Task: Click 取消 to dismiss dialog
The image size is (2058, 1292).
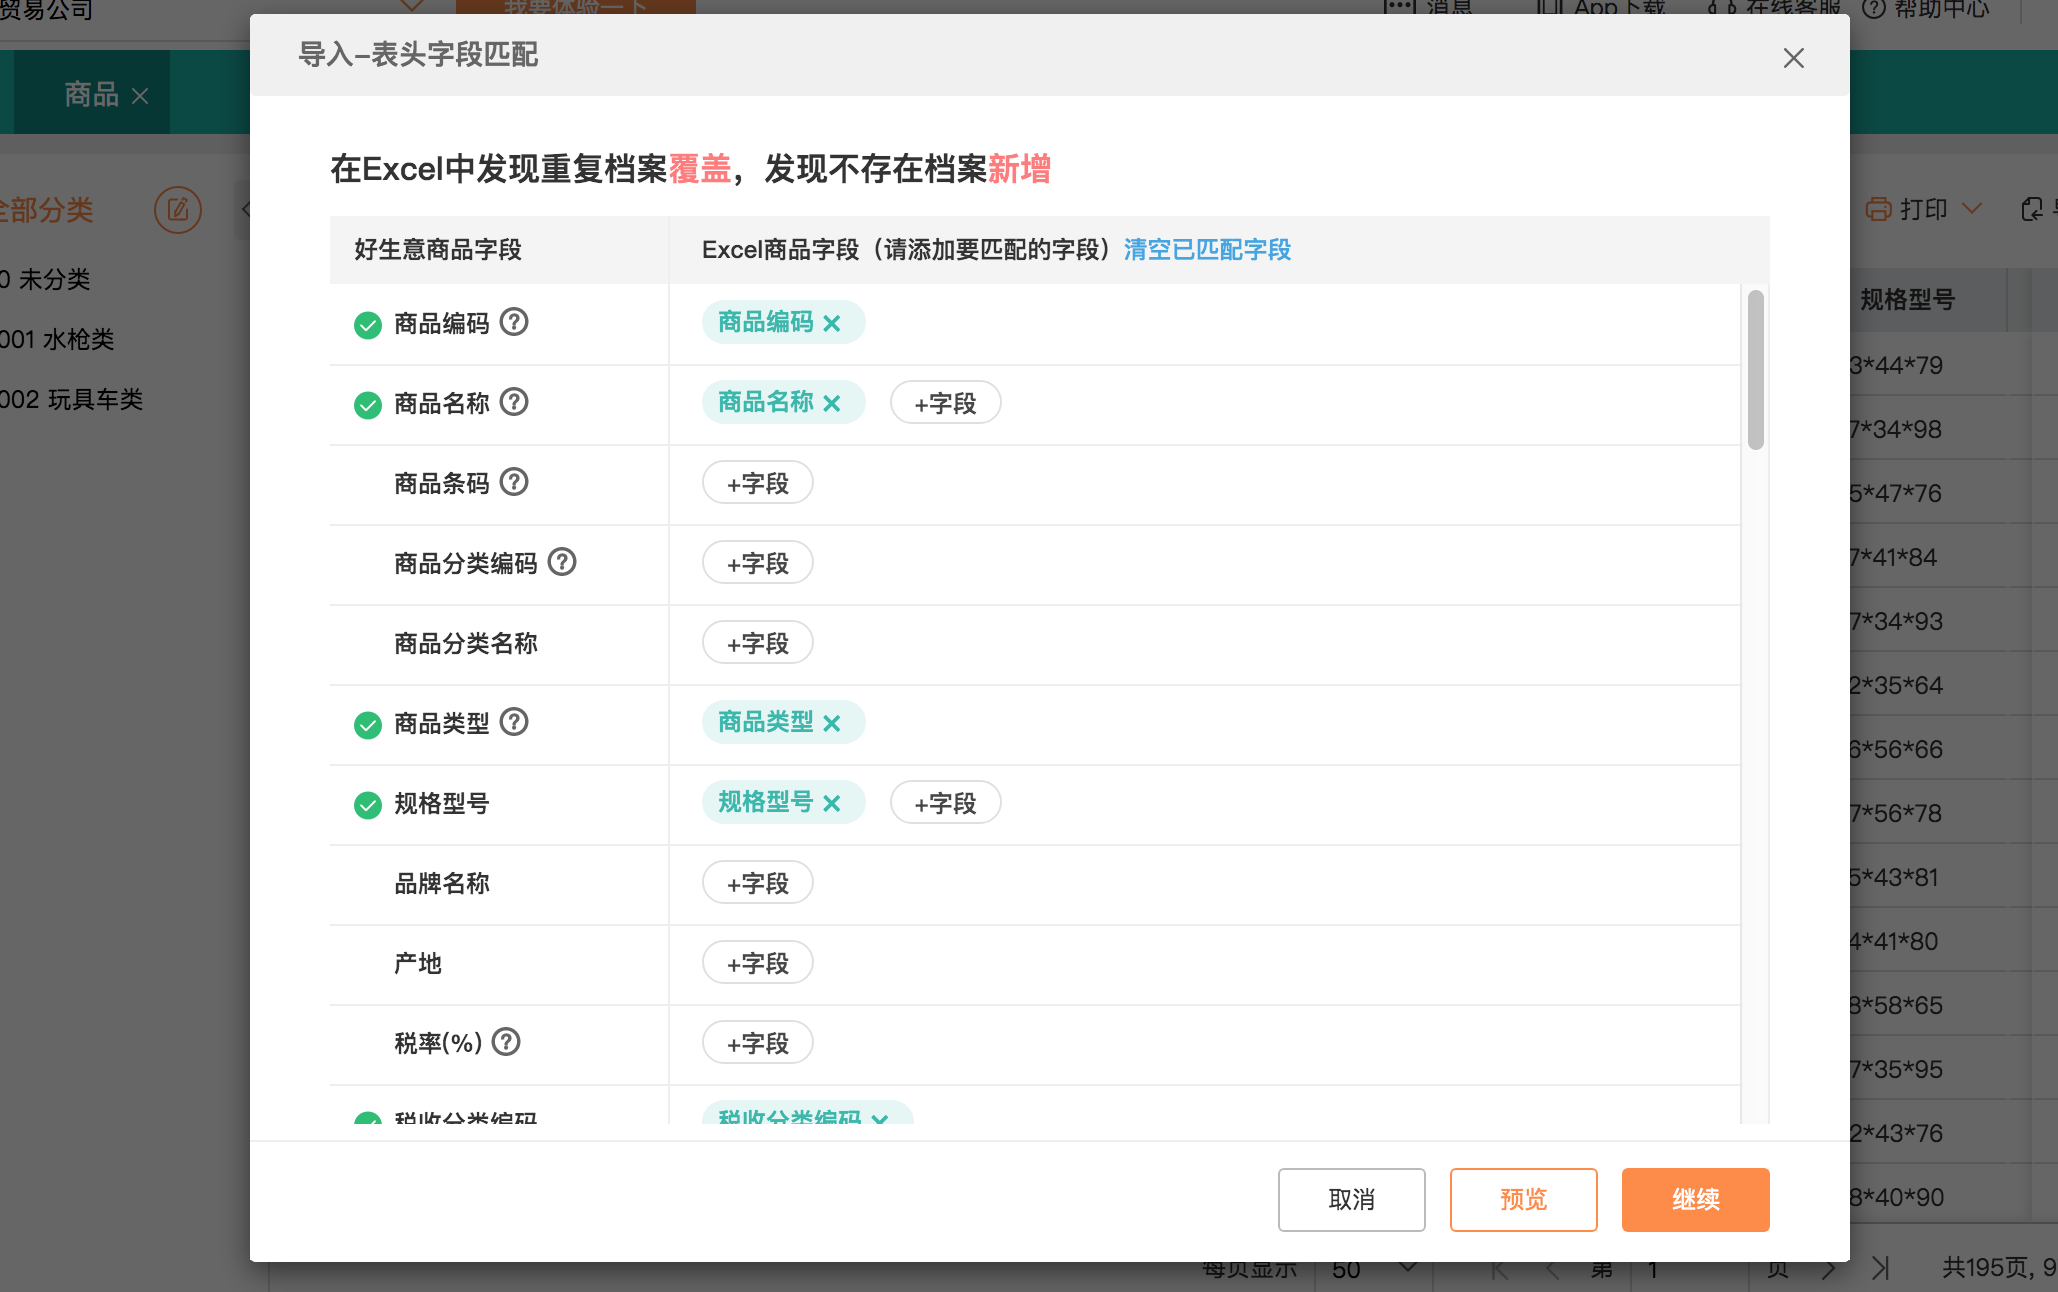Action: tap(1351, 1198)
